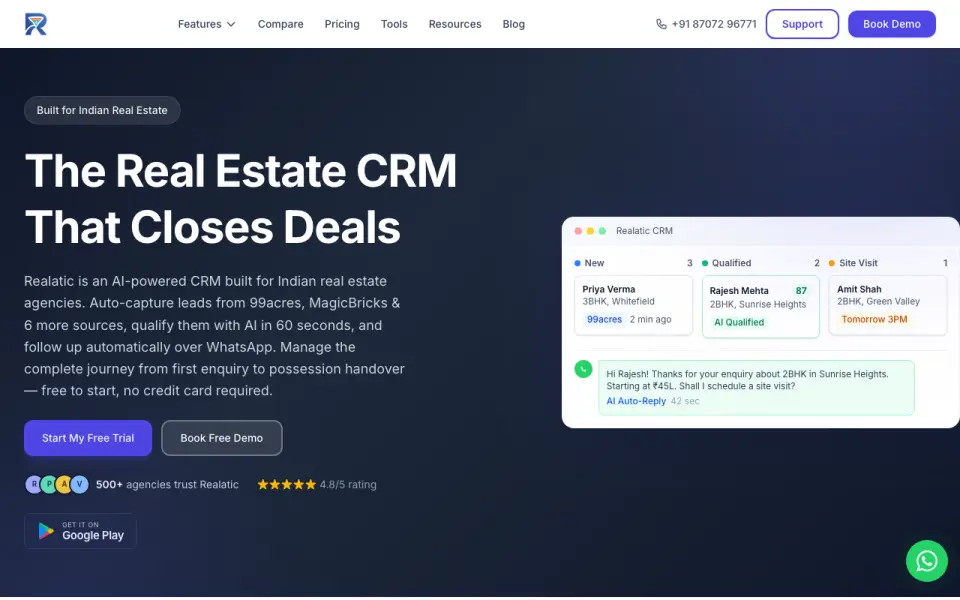
Task: Click the Built for Indian Real Estate badge
Action: (102, 110)
